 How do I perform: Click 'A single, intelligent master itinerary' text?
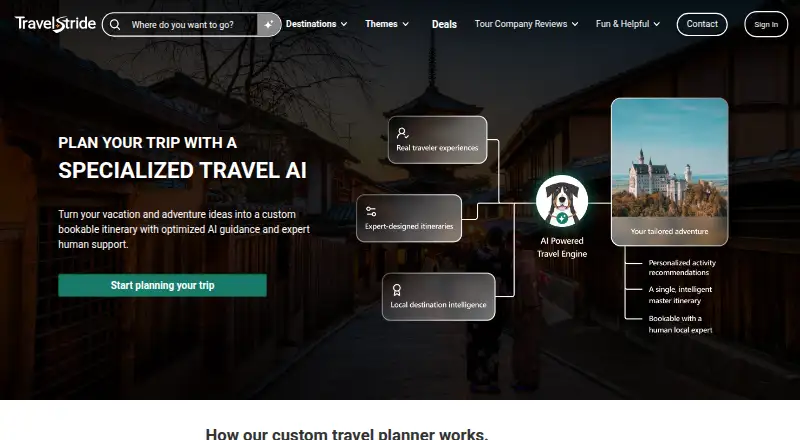pos(680,295)
